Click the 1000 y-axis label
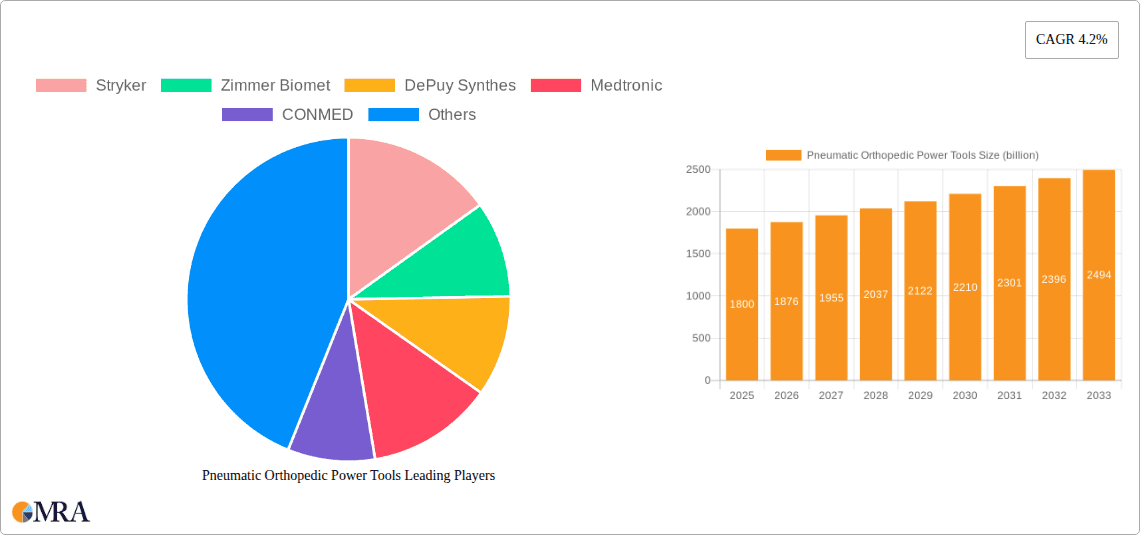The width and height of the screenshot is (1140, 535). click(698, 296)
